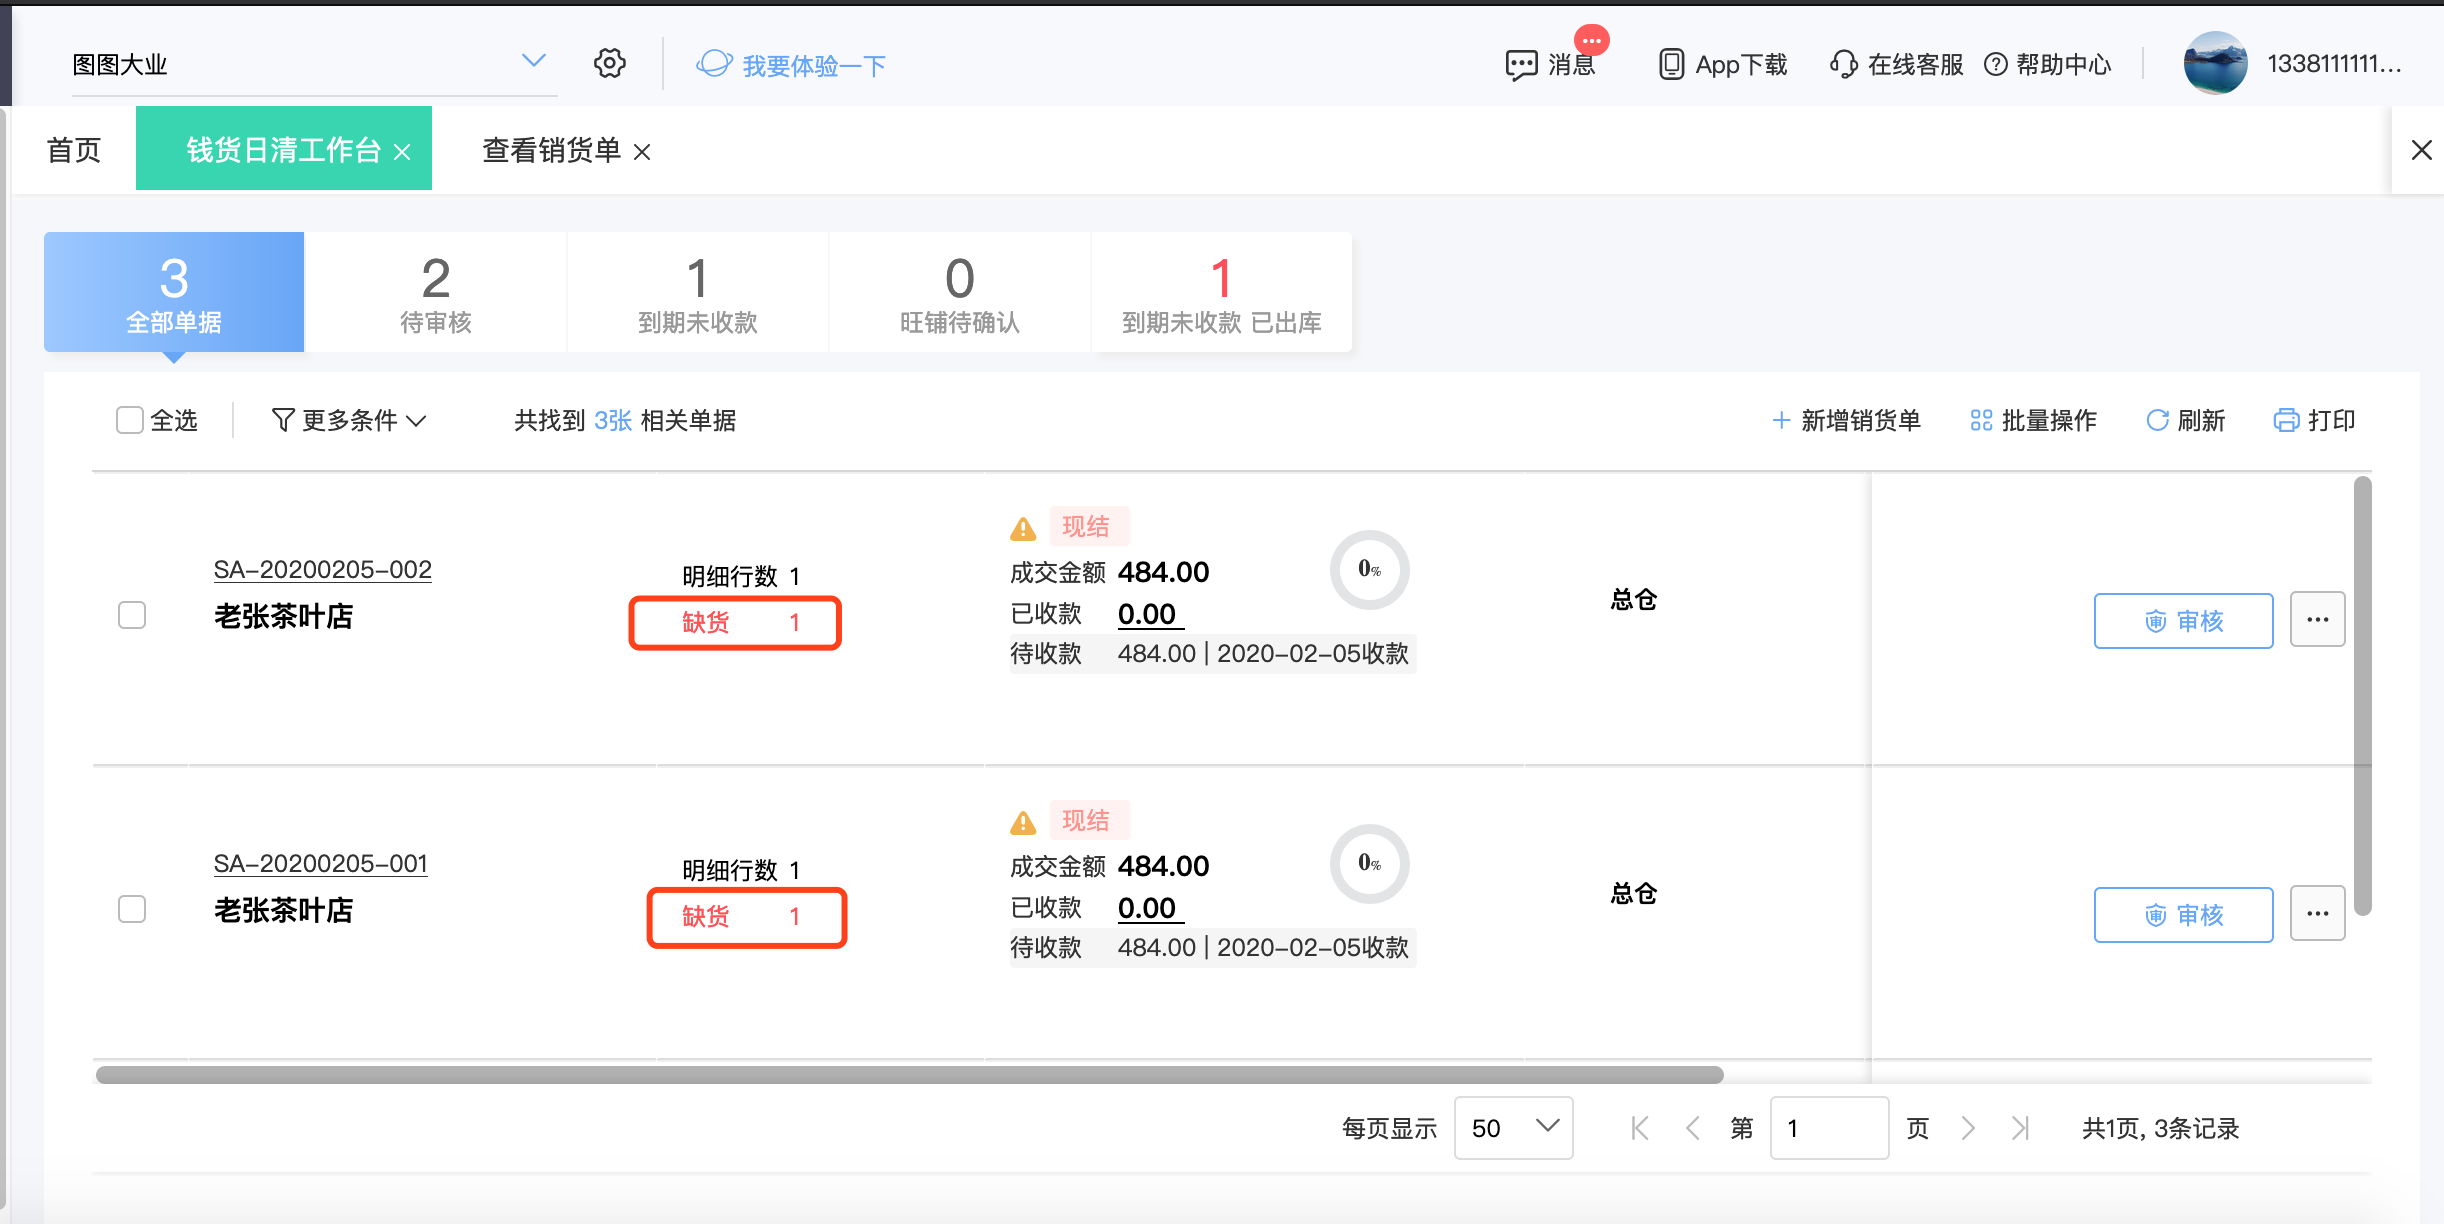Click the App下载 icon
Viewport: 2444px width, 1224px height.
(1665, 62)
